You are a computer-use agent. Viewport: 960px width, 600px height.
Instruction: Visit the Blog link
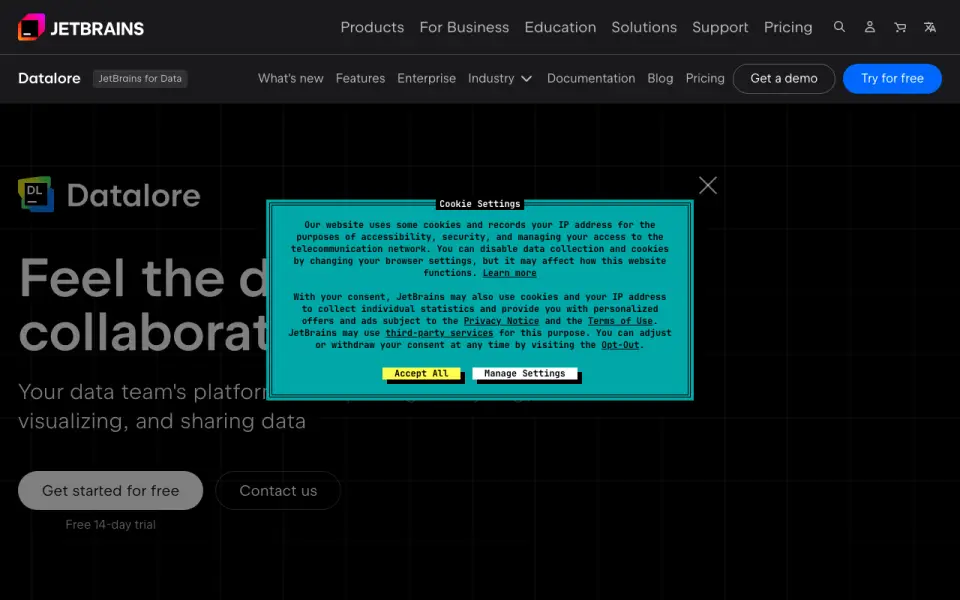(x=660, y=78)
